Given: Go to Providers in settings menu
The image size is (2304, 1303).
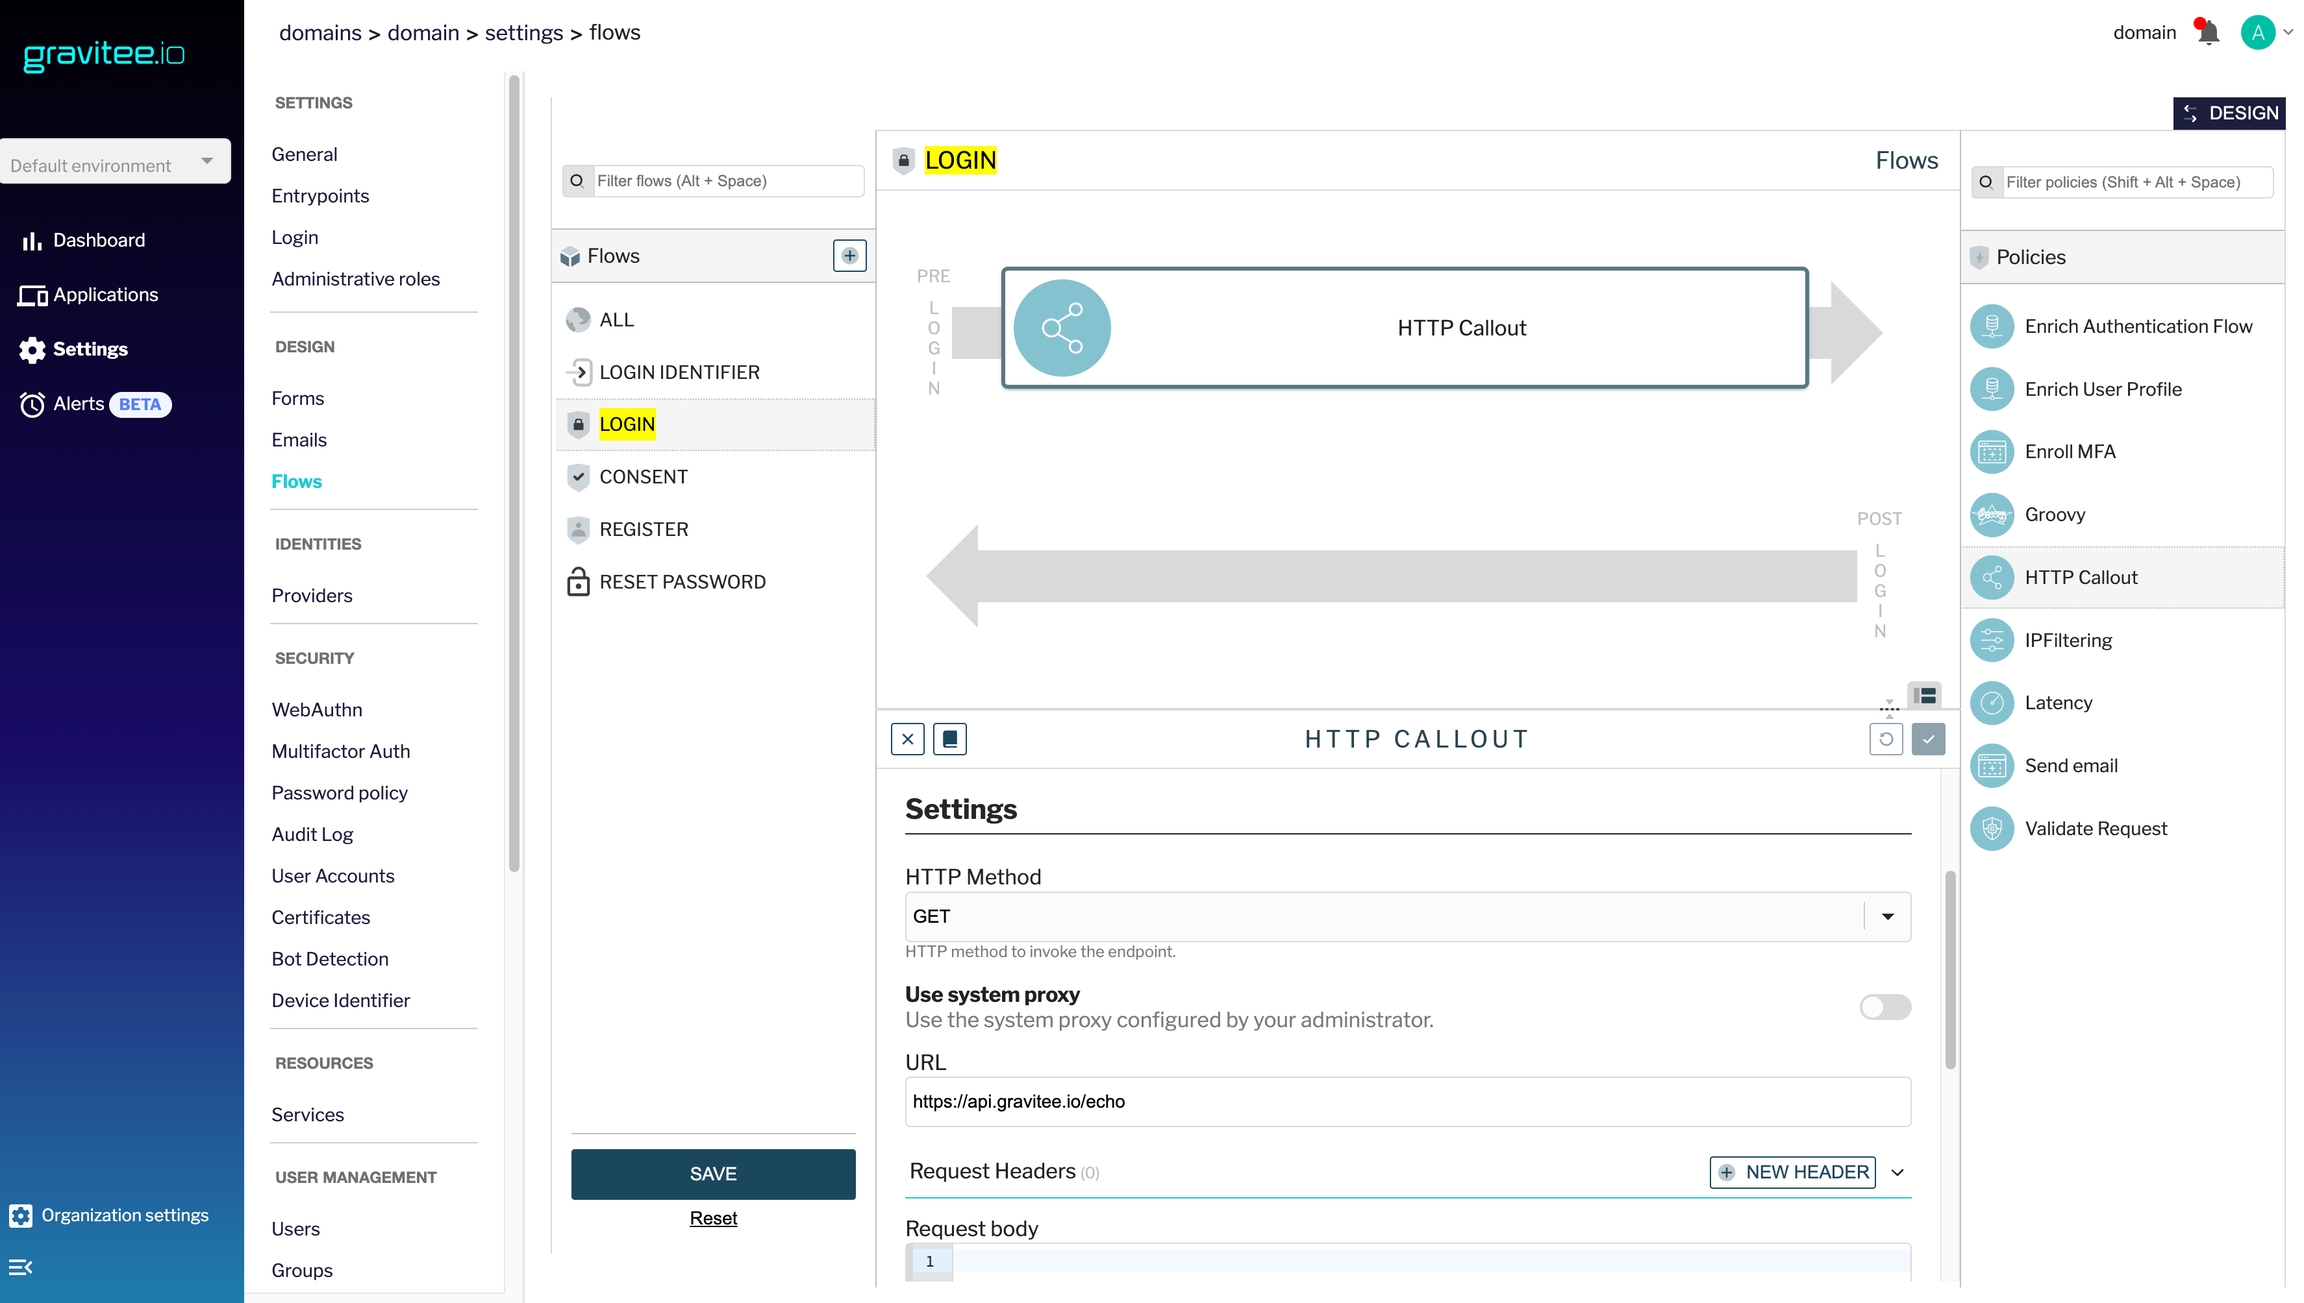Looking at the screenshot, I should point(312,596).
